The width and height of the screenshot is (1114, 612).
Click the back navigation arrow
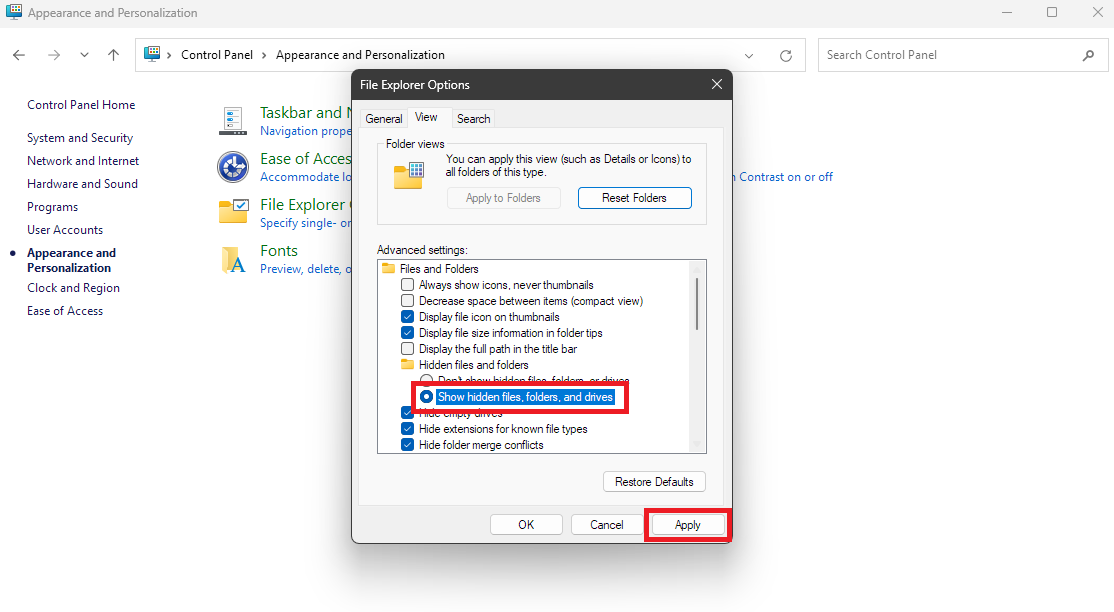[x=18, y=55]
